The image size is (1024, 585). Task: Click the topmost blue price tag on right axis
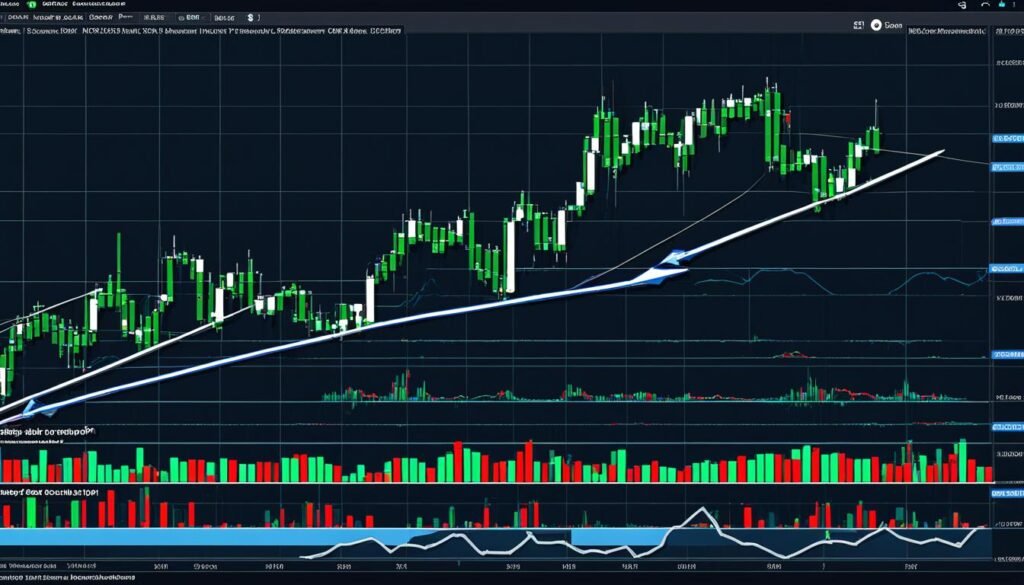(x=1004, y=137)
